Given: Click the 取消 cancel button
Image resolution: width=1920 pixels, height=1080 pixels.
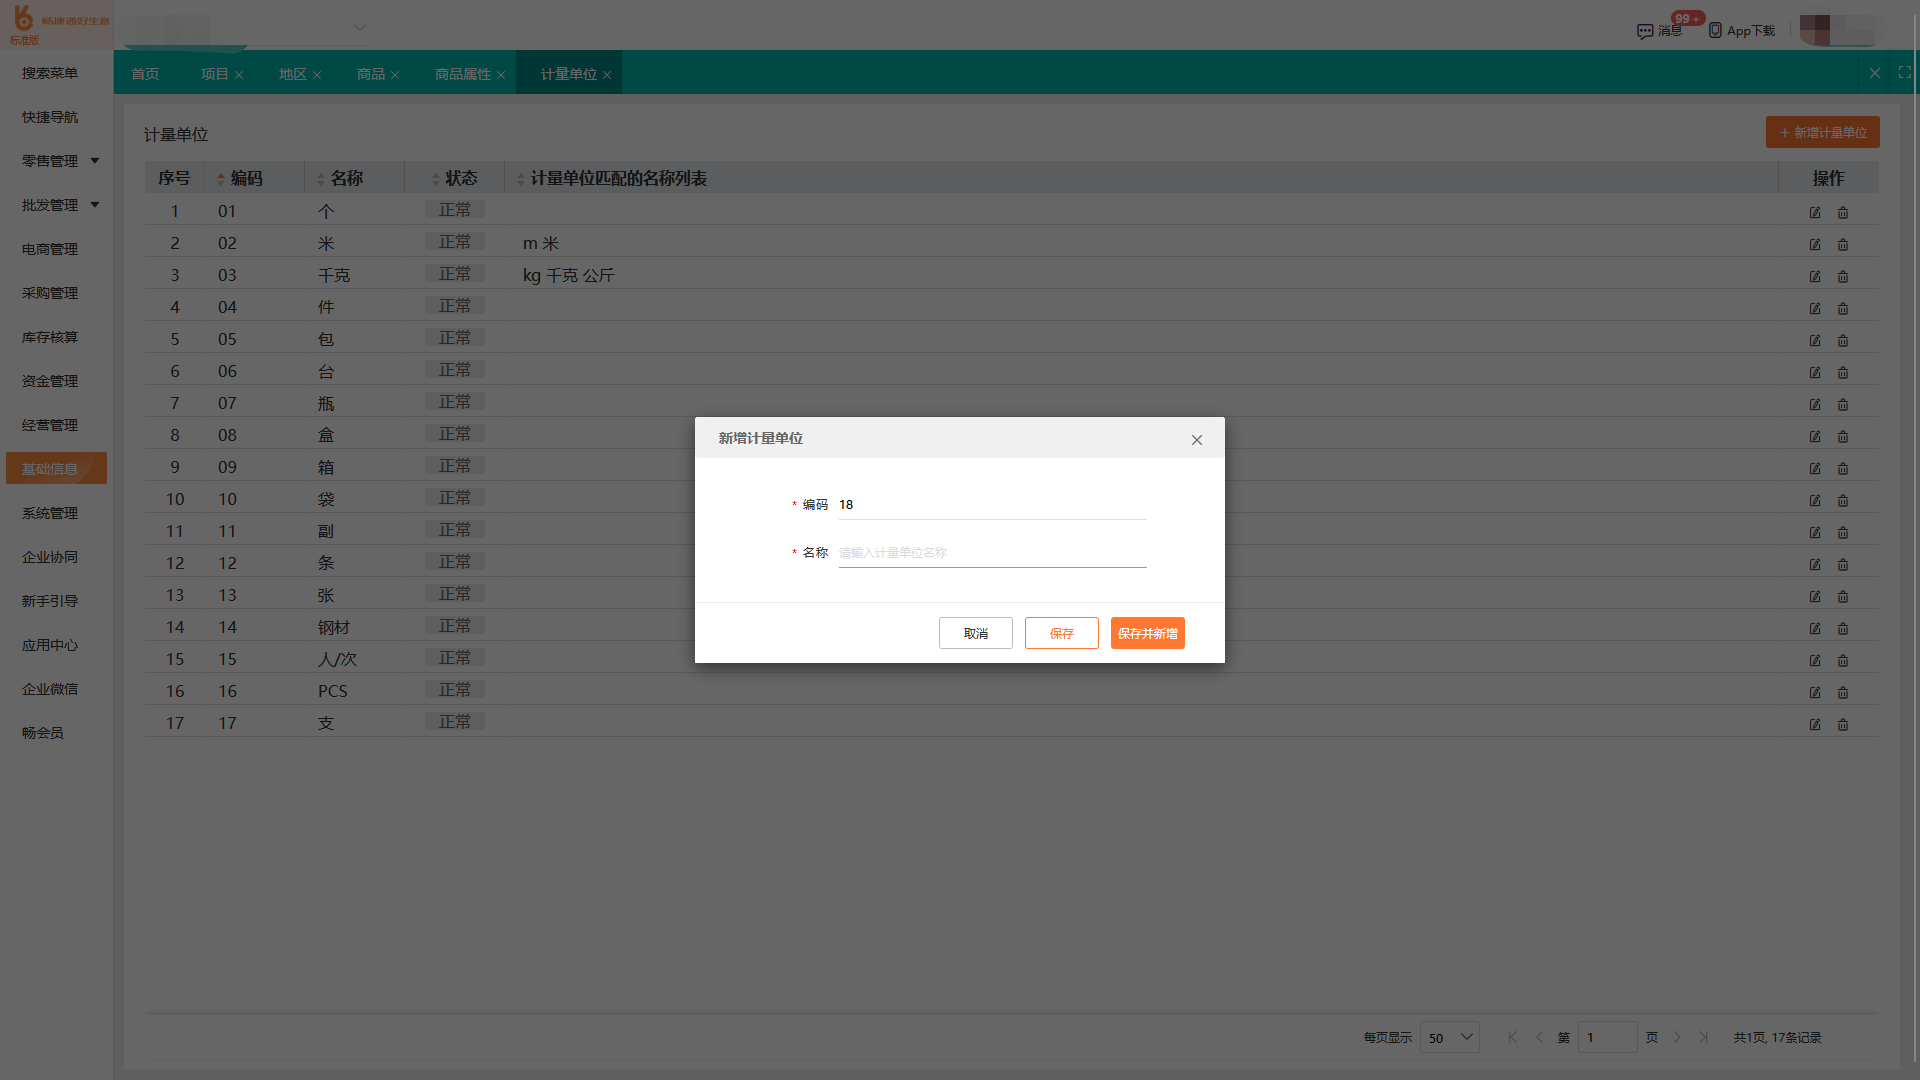Looking at the screenshot, I should click(976, 633).
